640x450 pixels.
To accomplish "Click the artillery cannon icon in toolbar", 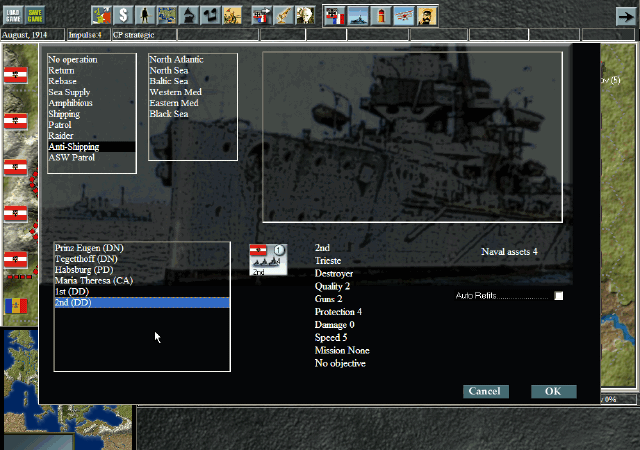I will (x=189, y=15).
